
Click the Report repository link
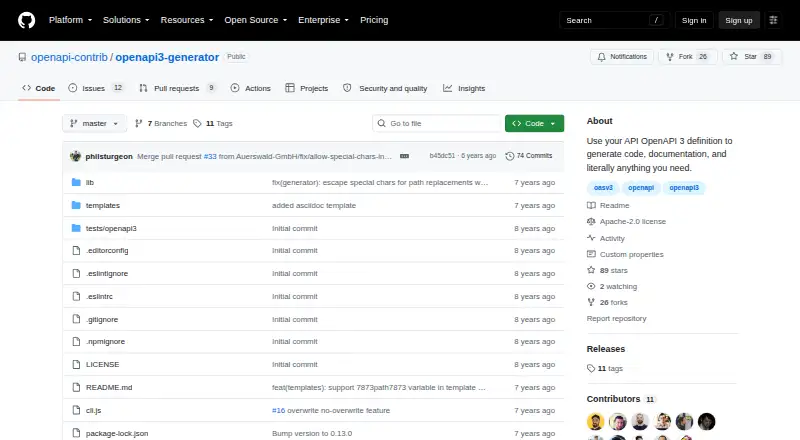coord(616,319)
